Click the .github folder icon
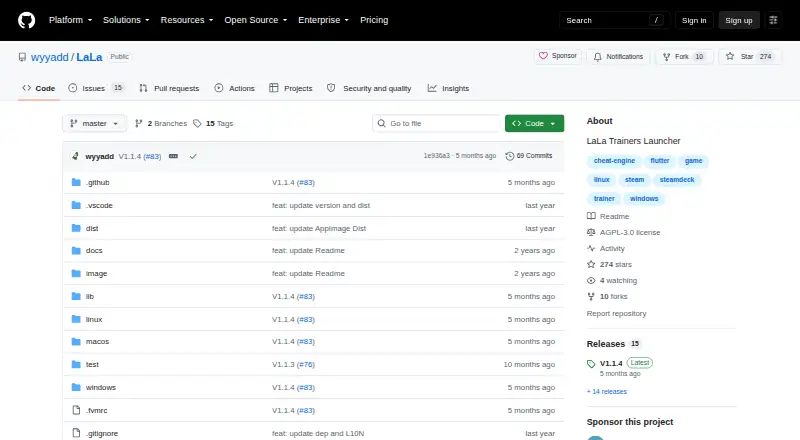 coord(76,182)
